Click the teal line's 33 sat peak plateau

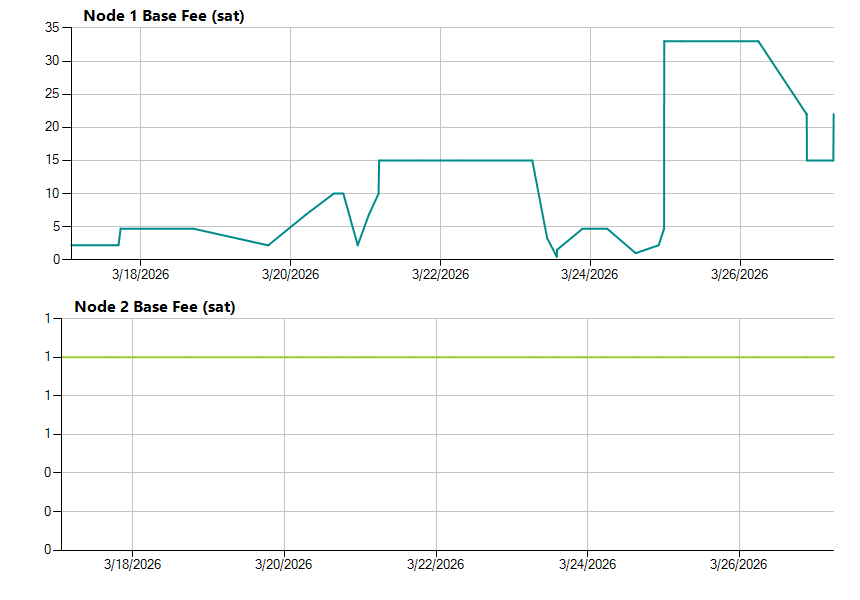click(x=710, y=41)
